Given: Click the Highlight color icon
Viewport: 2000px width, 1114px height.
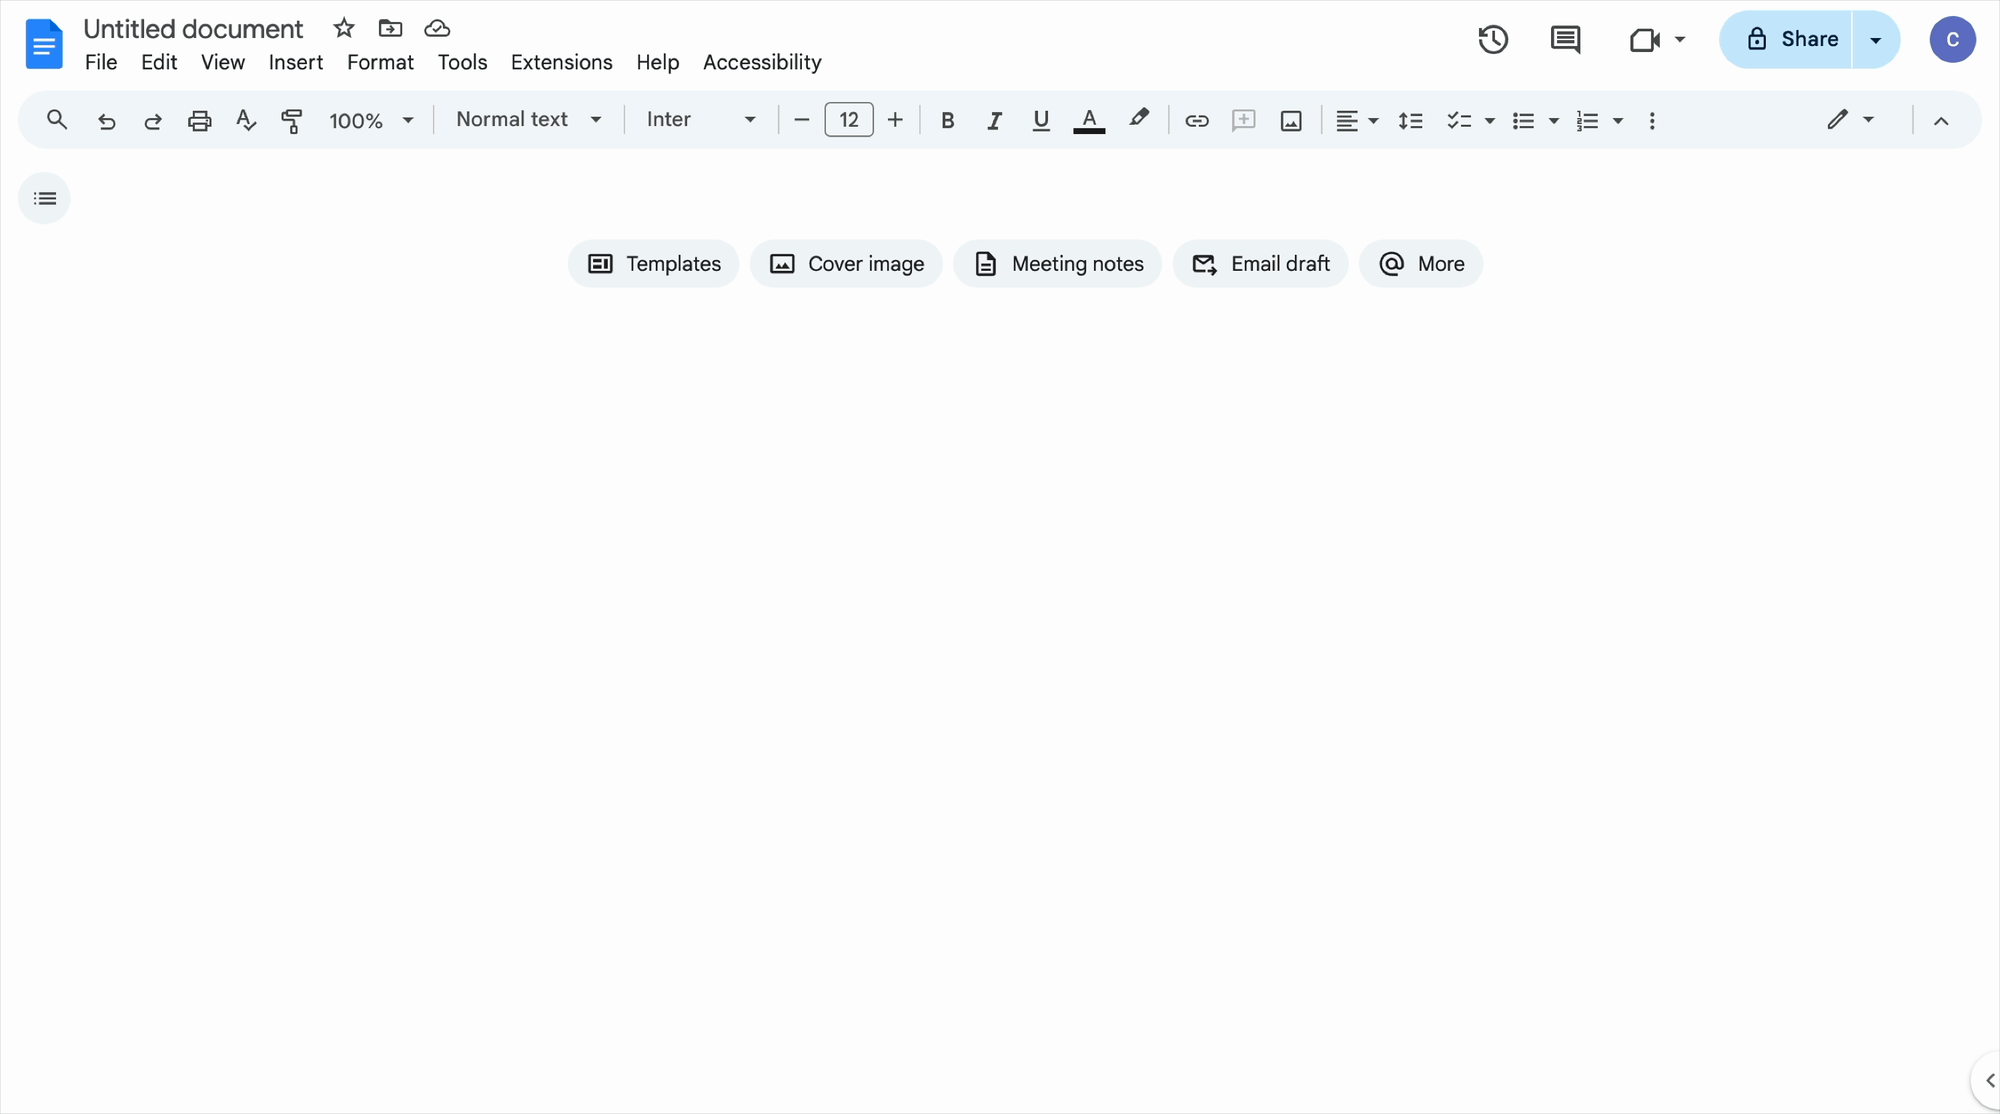Looking at the screenshot, I should (1137, 119).
